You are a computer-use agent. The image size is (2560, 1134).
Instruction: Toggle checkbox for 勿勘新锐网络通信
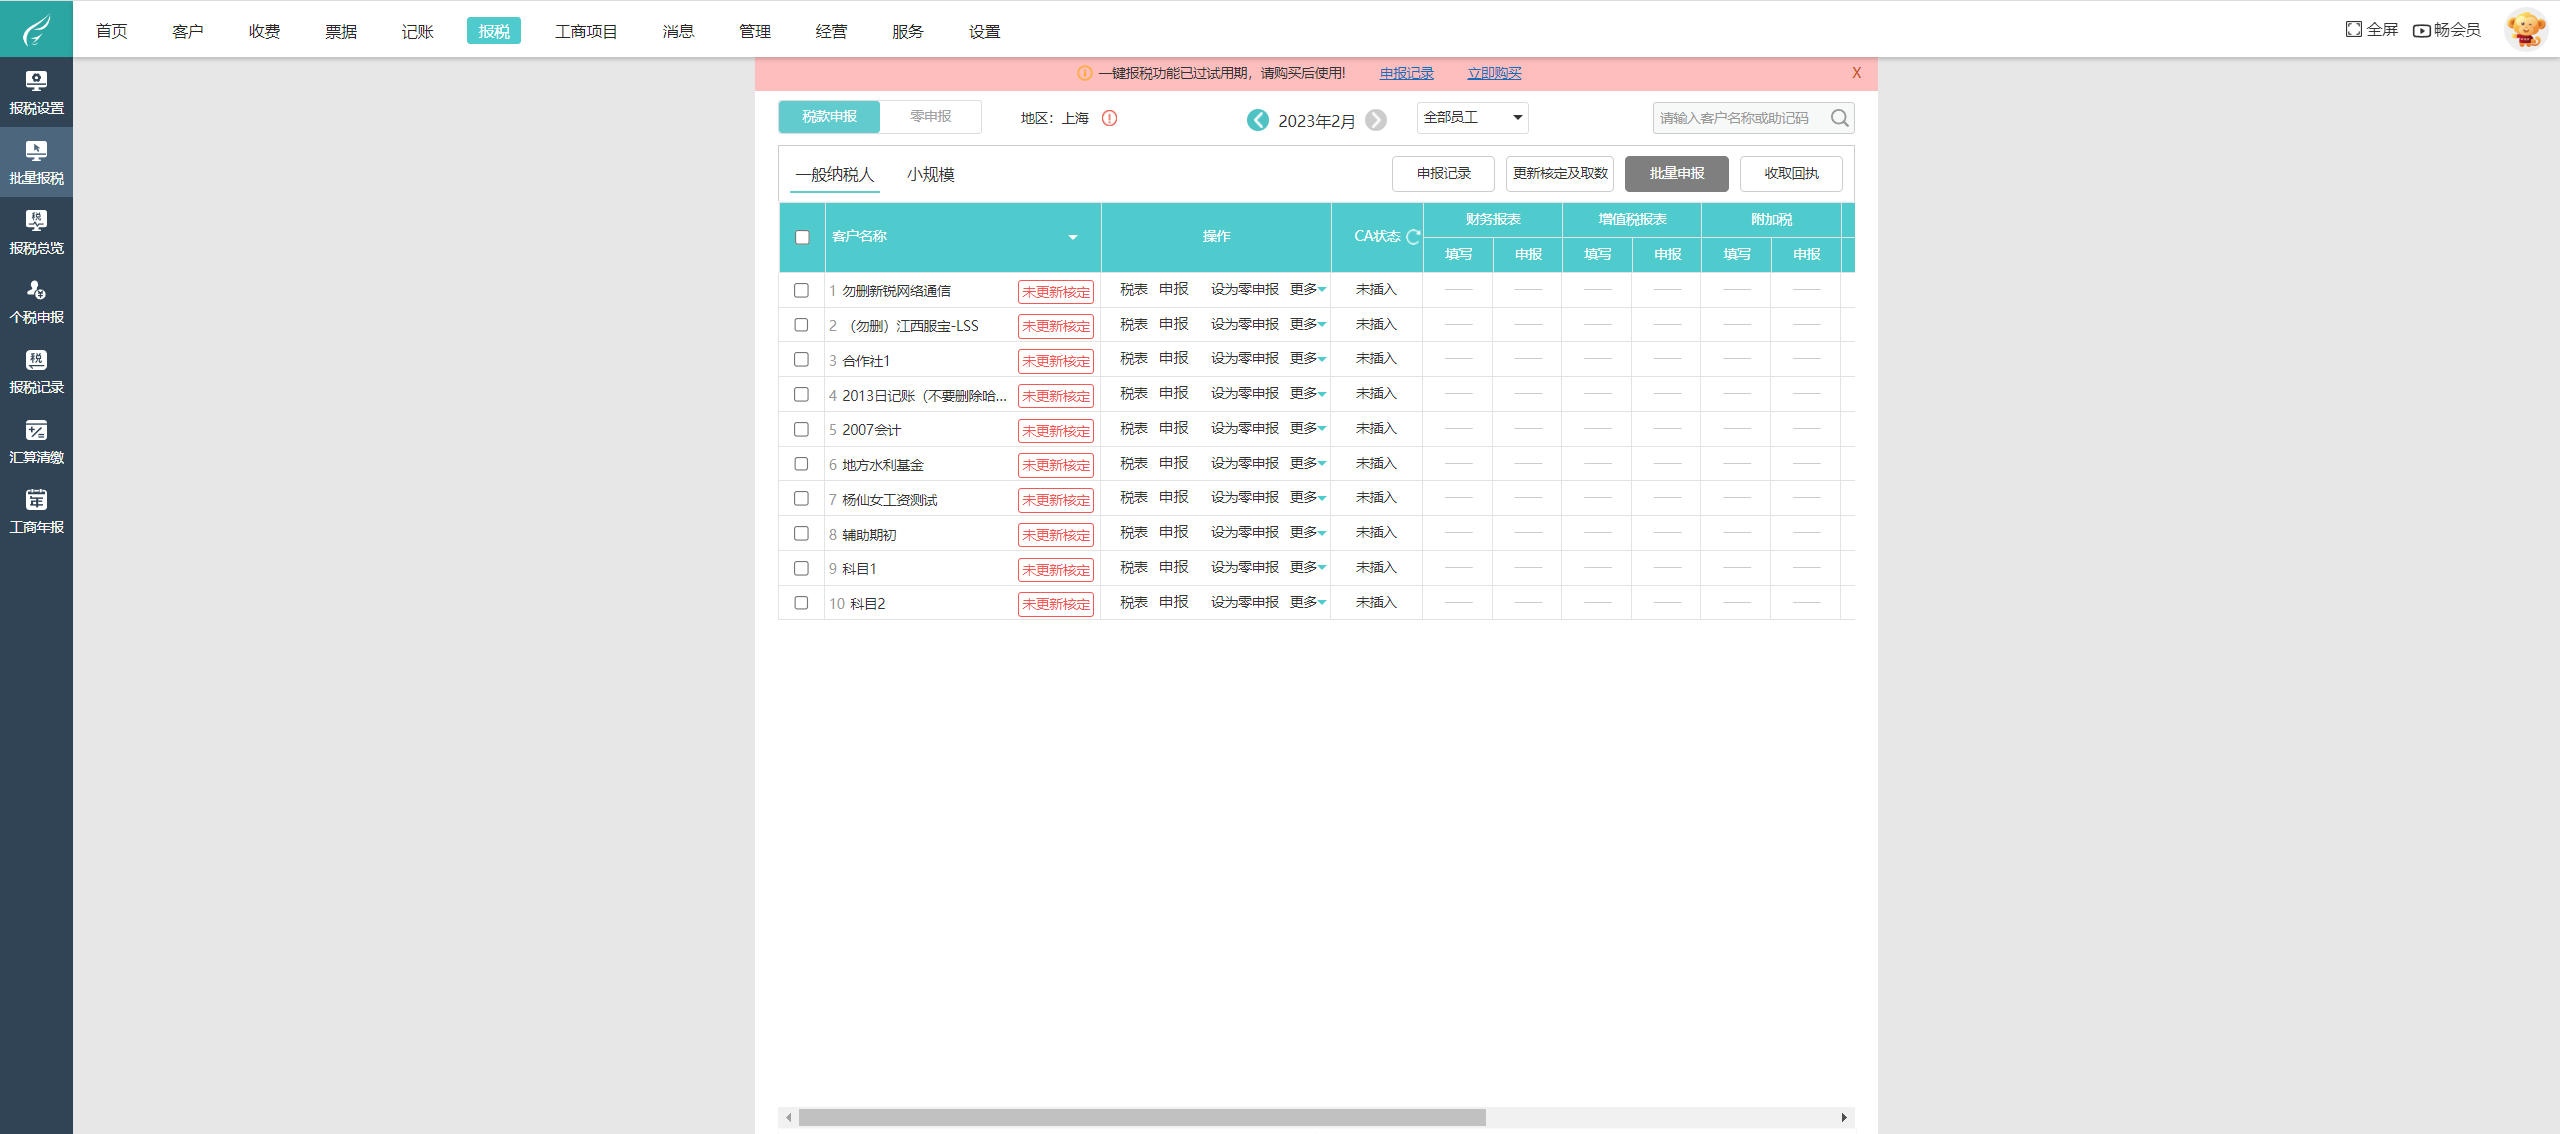tap(800, 290)
